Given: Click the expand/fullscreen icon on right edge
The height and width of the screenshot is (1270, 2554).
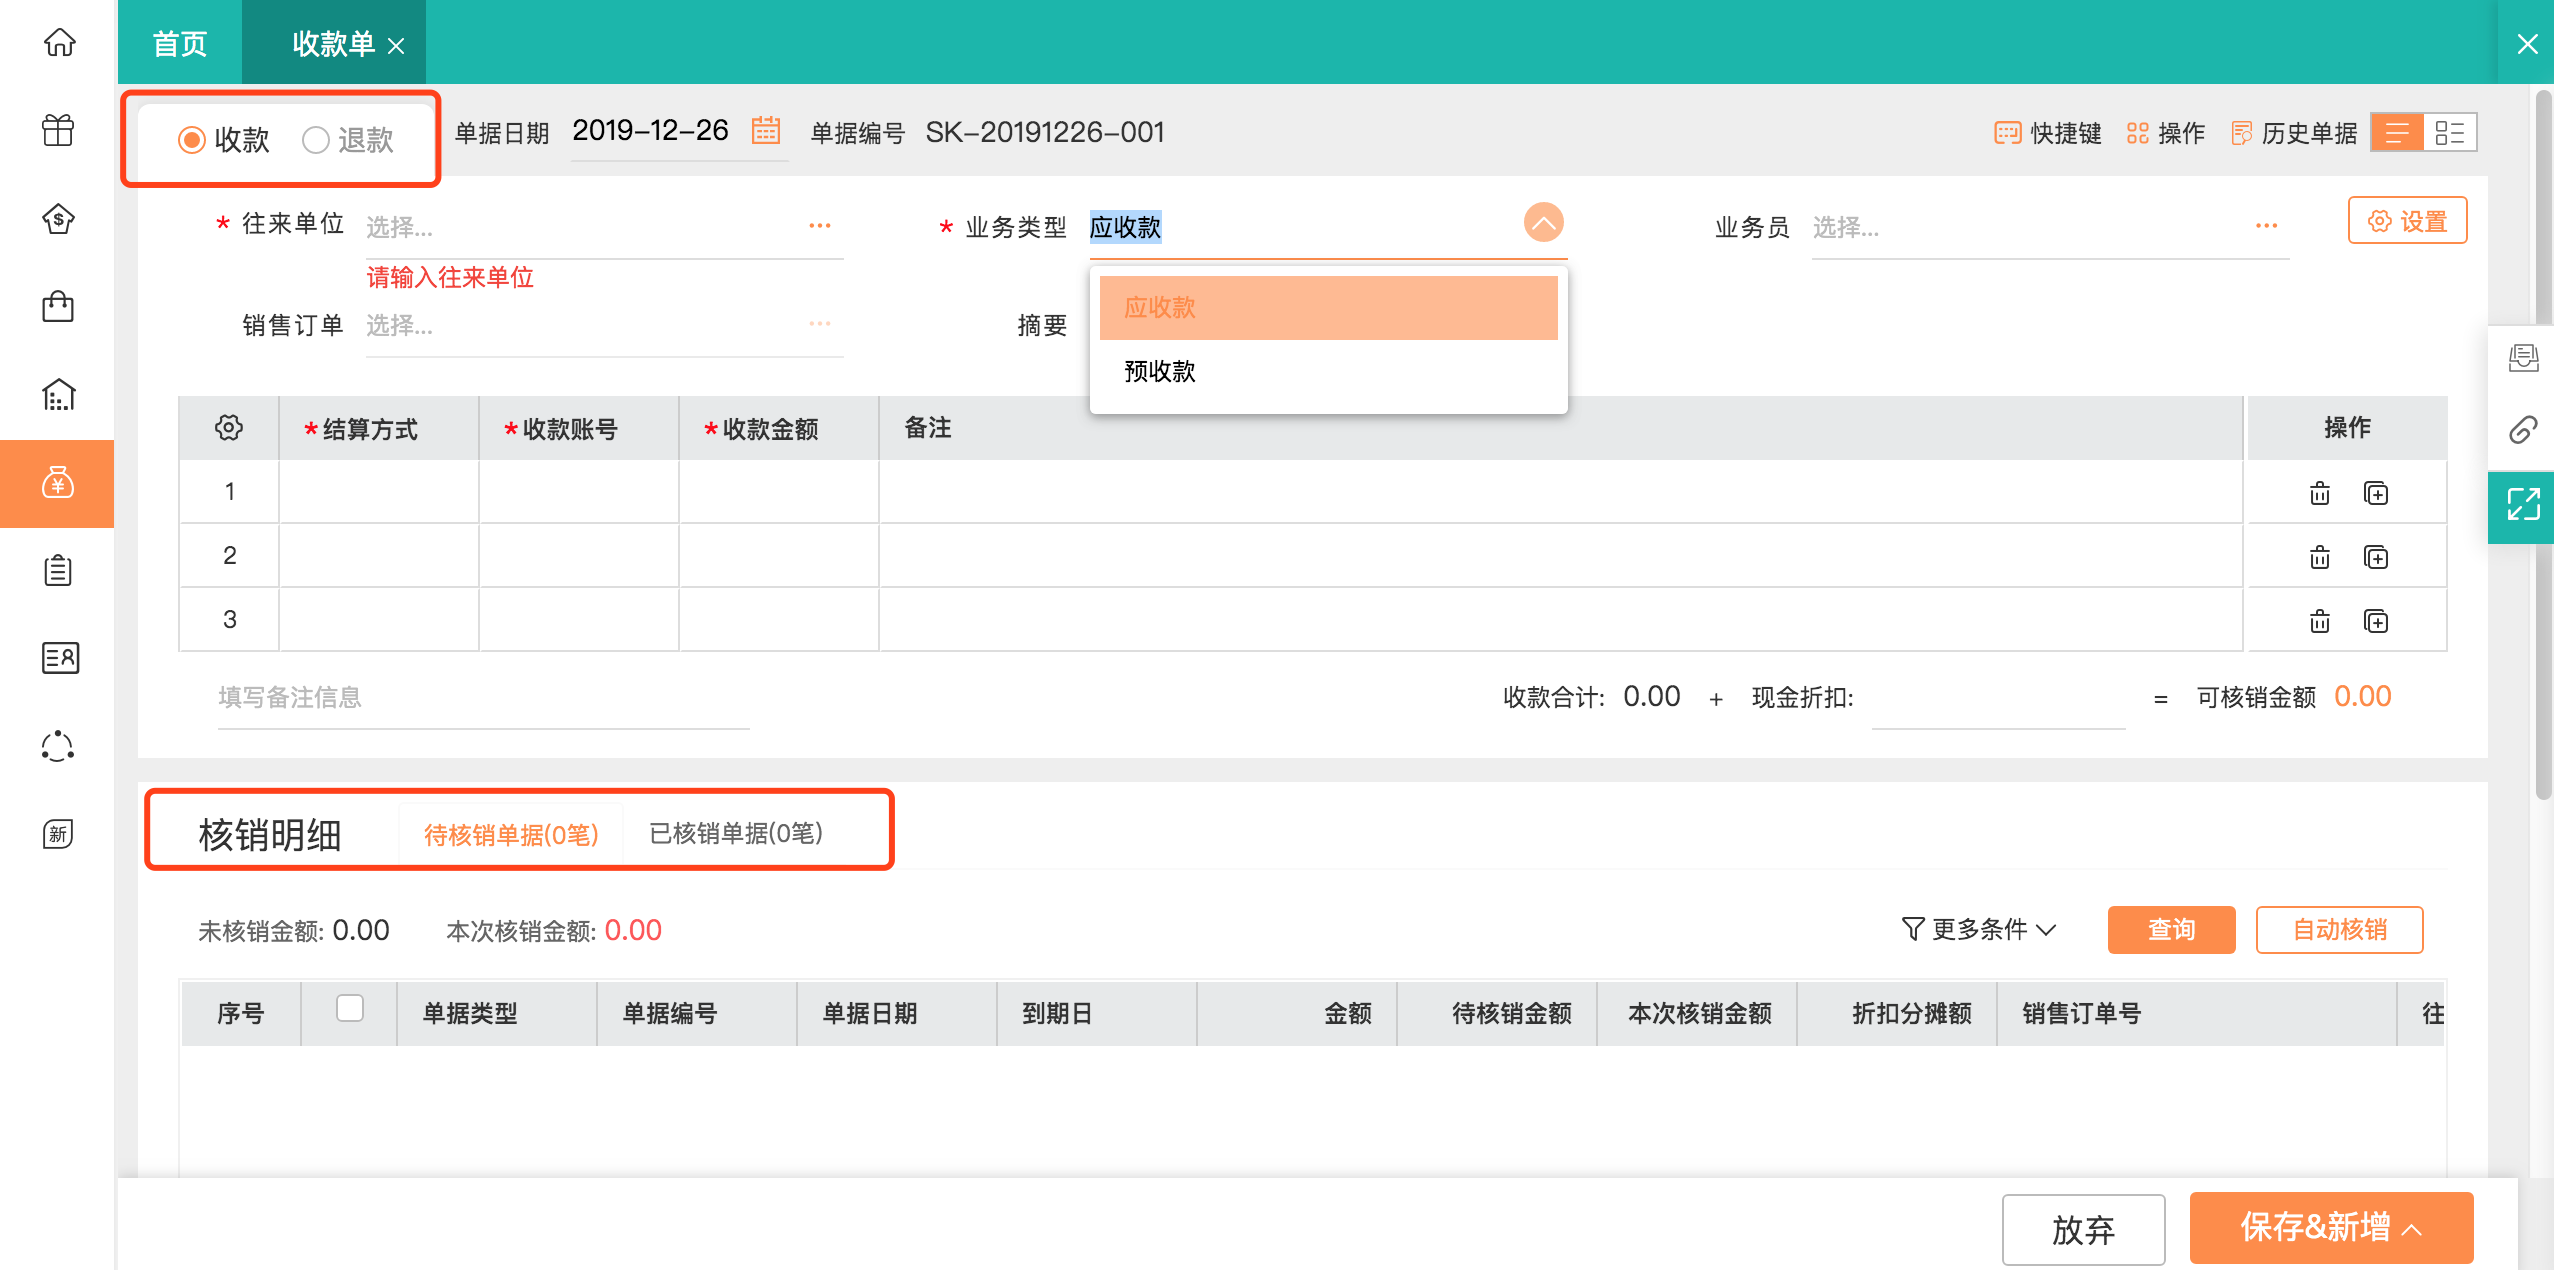Looking at the screenshot, I should tap(2523, 505).
